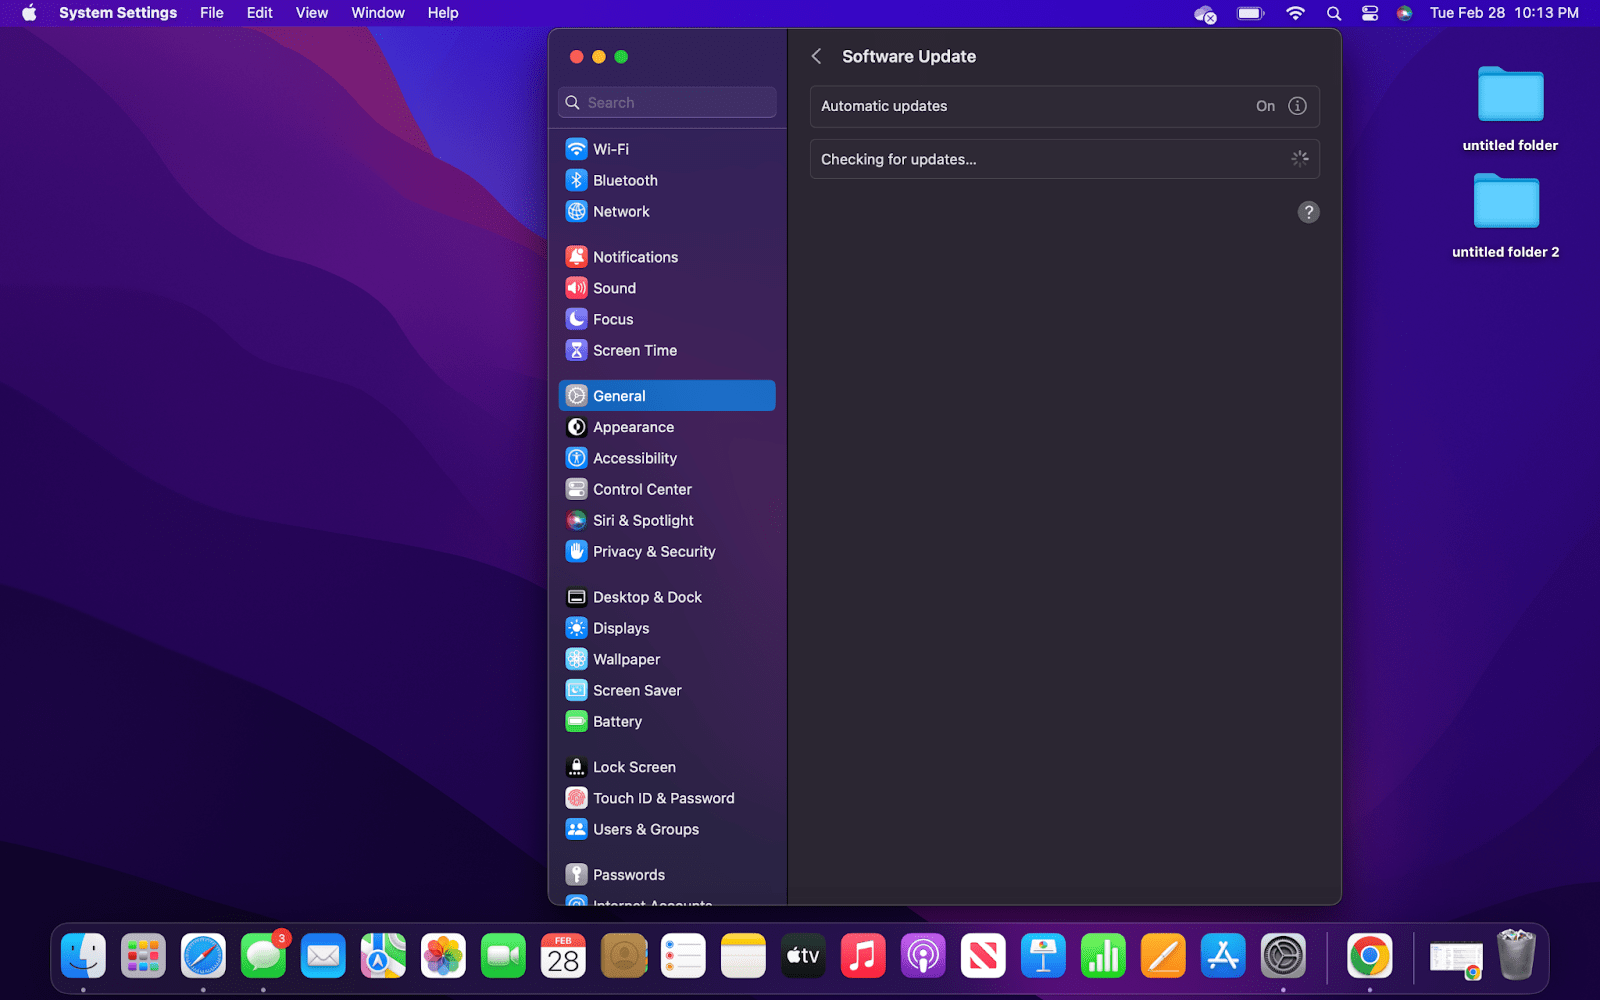Select Sound in the sidebar

click(614, 288)
